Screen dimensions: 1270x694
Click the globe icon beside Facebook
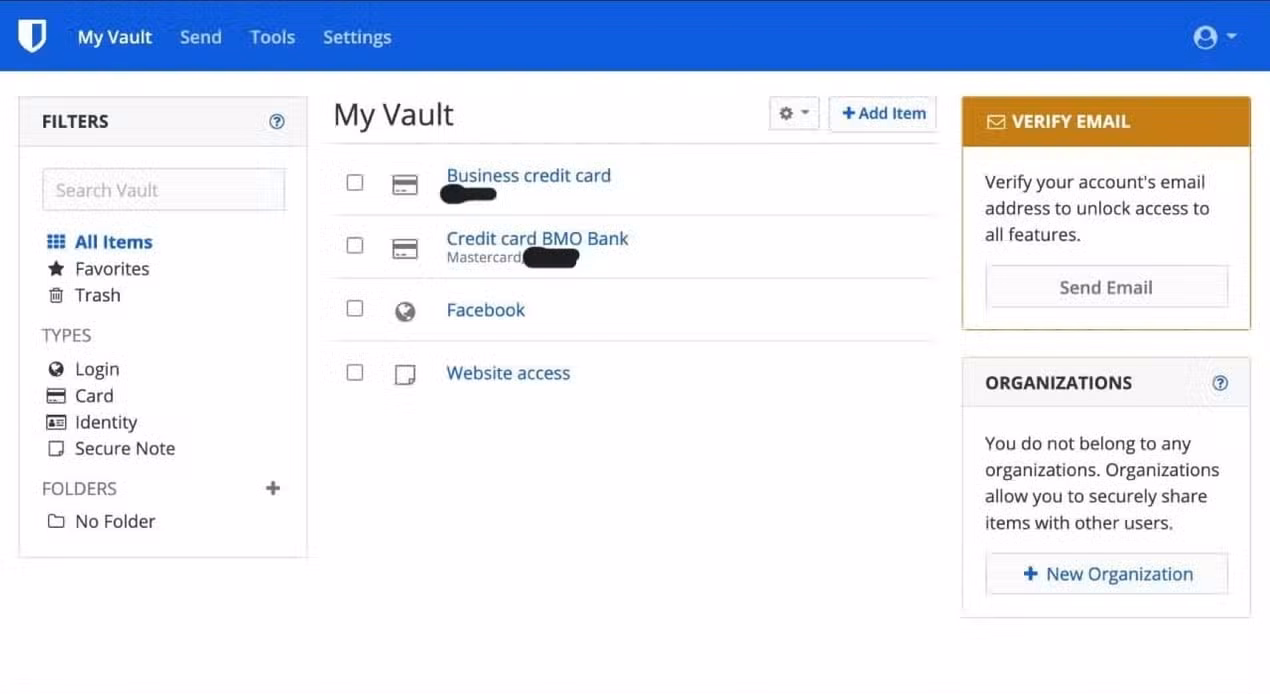[405, 312]
